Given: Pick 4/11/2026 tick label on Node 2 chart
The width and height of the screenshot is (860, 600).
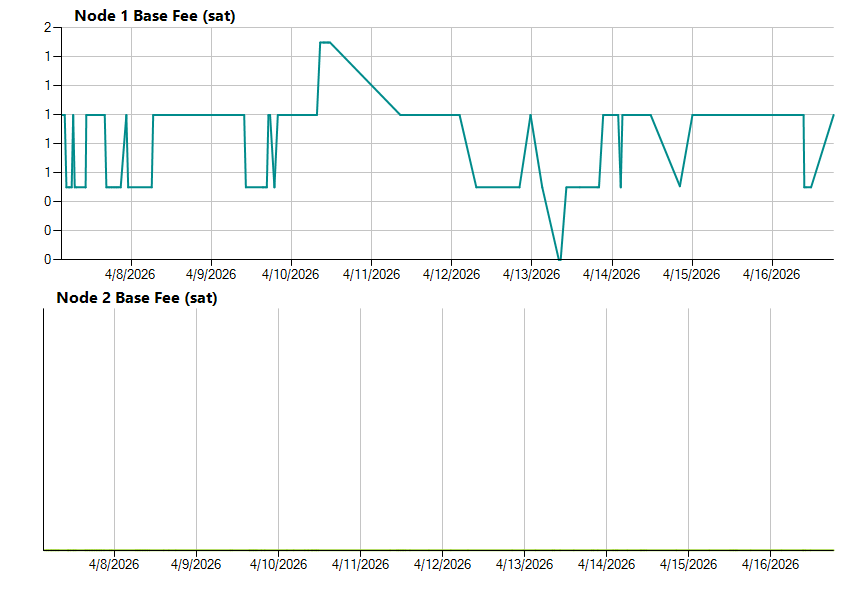Looking at the screenshot, I should tap(360, 564).
